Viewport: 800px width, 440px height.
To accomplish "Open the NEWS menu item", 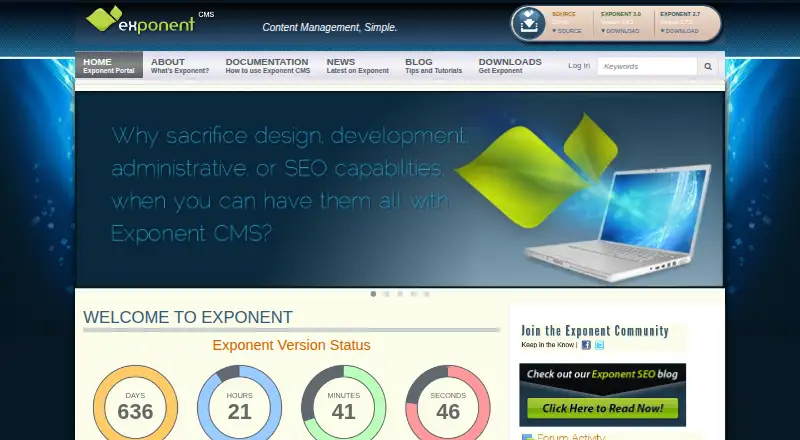I will 358,65.
